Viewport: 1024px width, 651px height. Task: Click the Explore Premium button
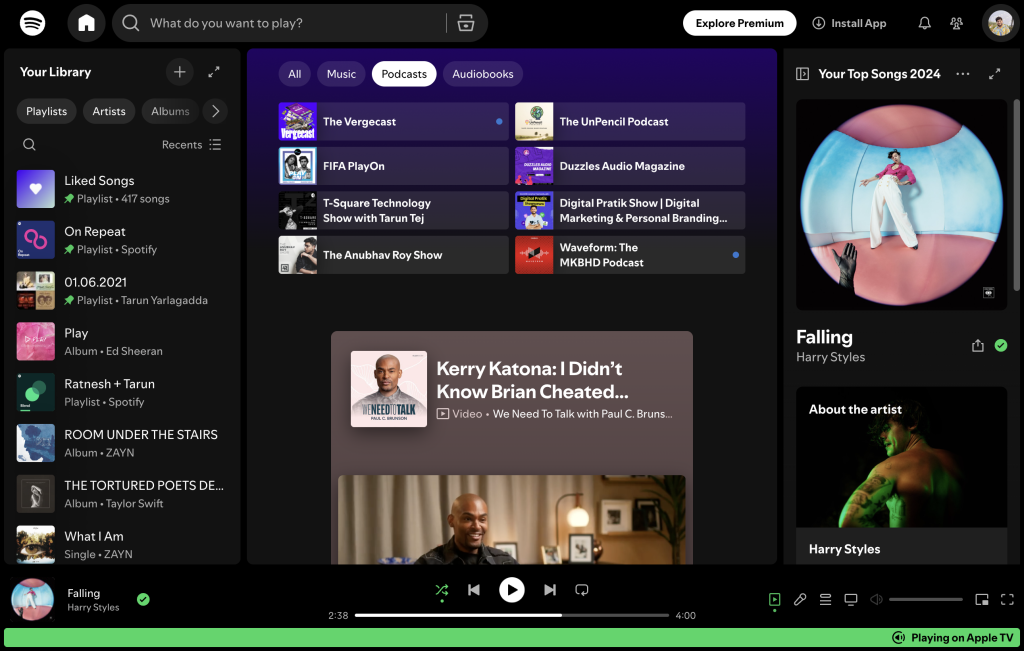pos(739,23)
